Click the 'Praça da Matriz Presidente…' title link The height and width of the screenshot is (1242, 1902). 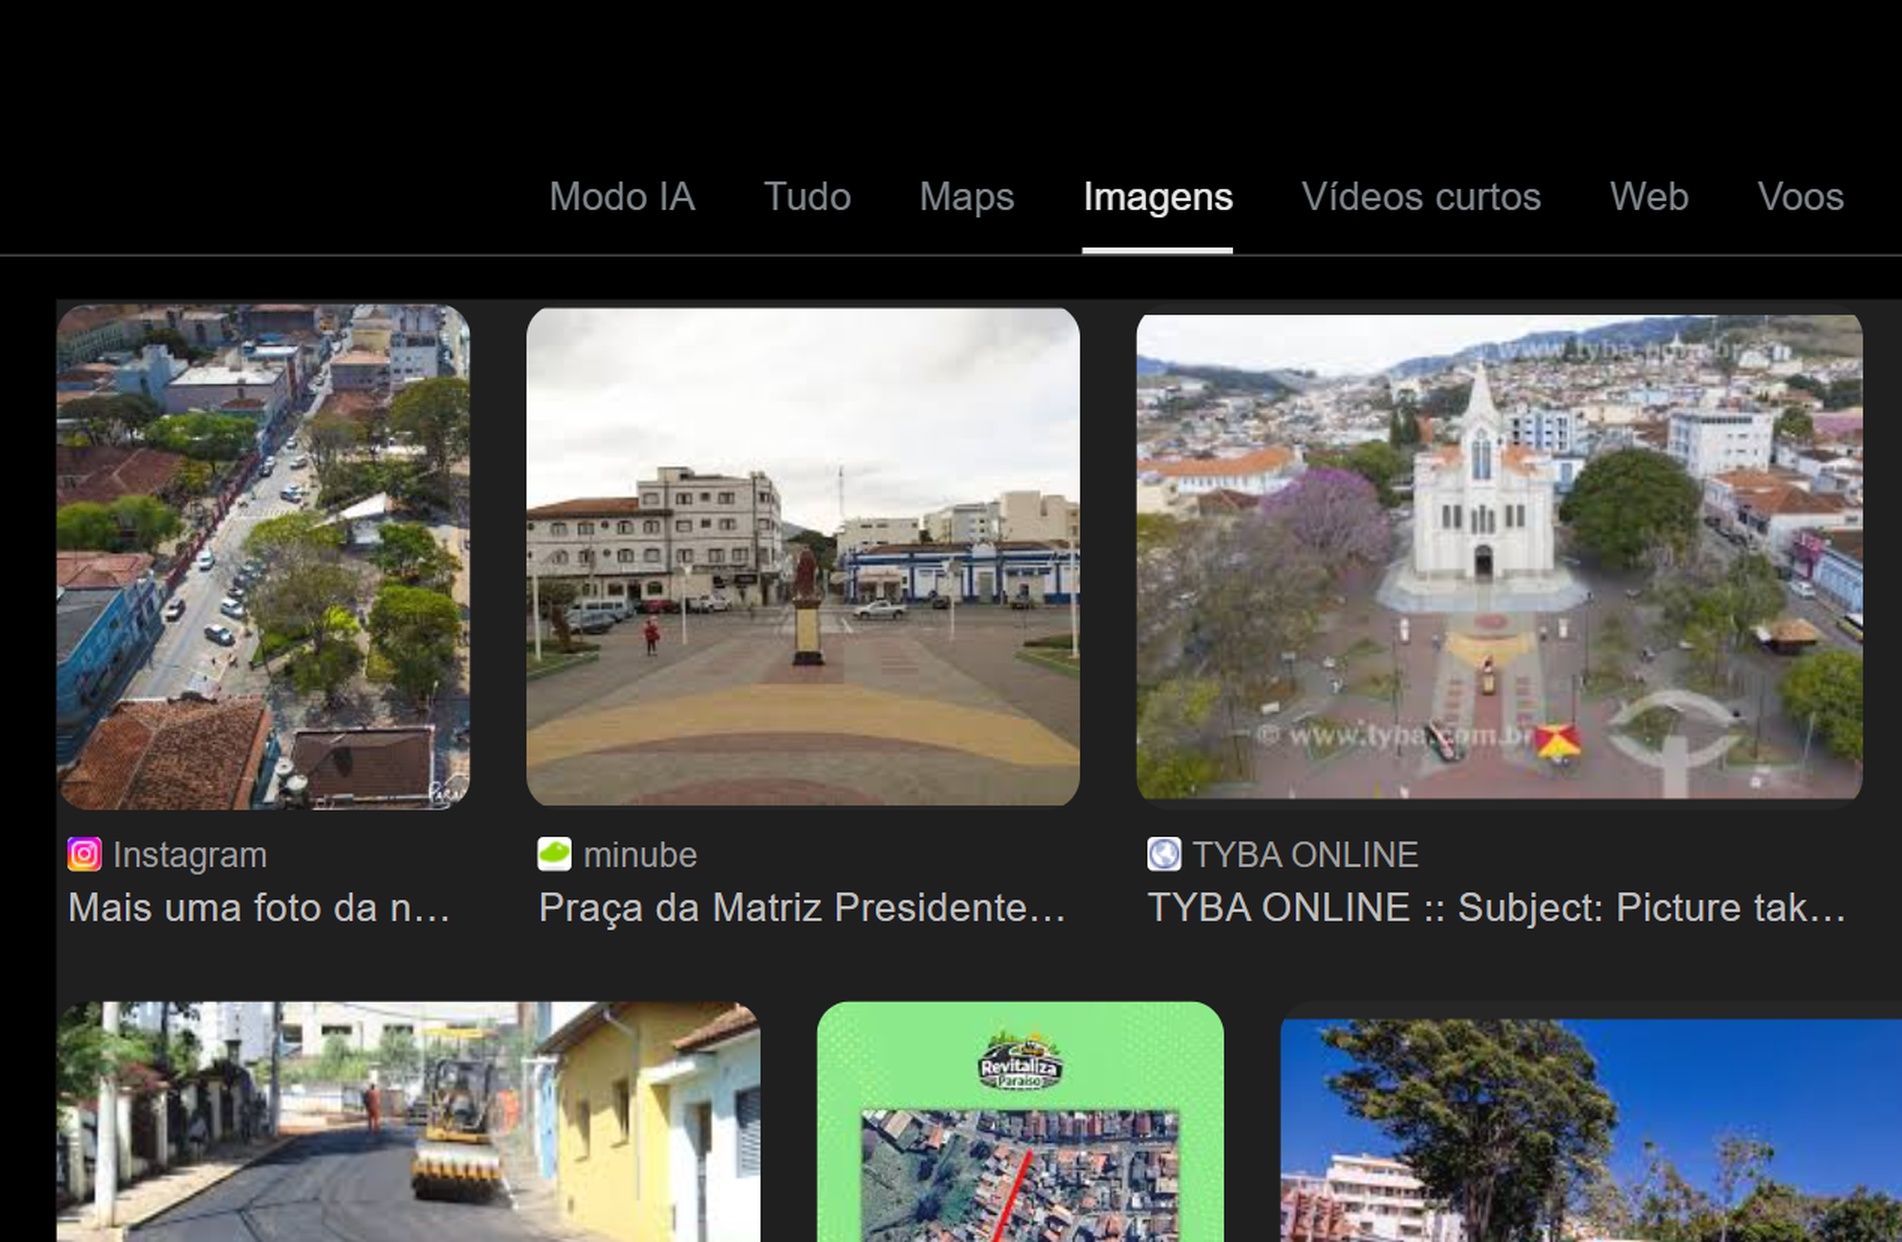[801, 908]
